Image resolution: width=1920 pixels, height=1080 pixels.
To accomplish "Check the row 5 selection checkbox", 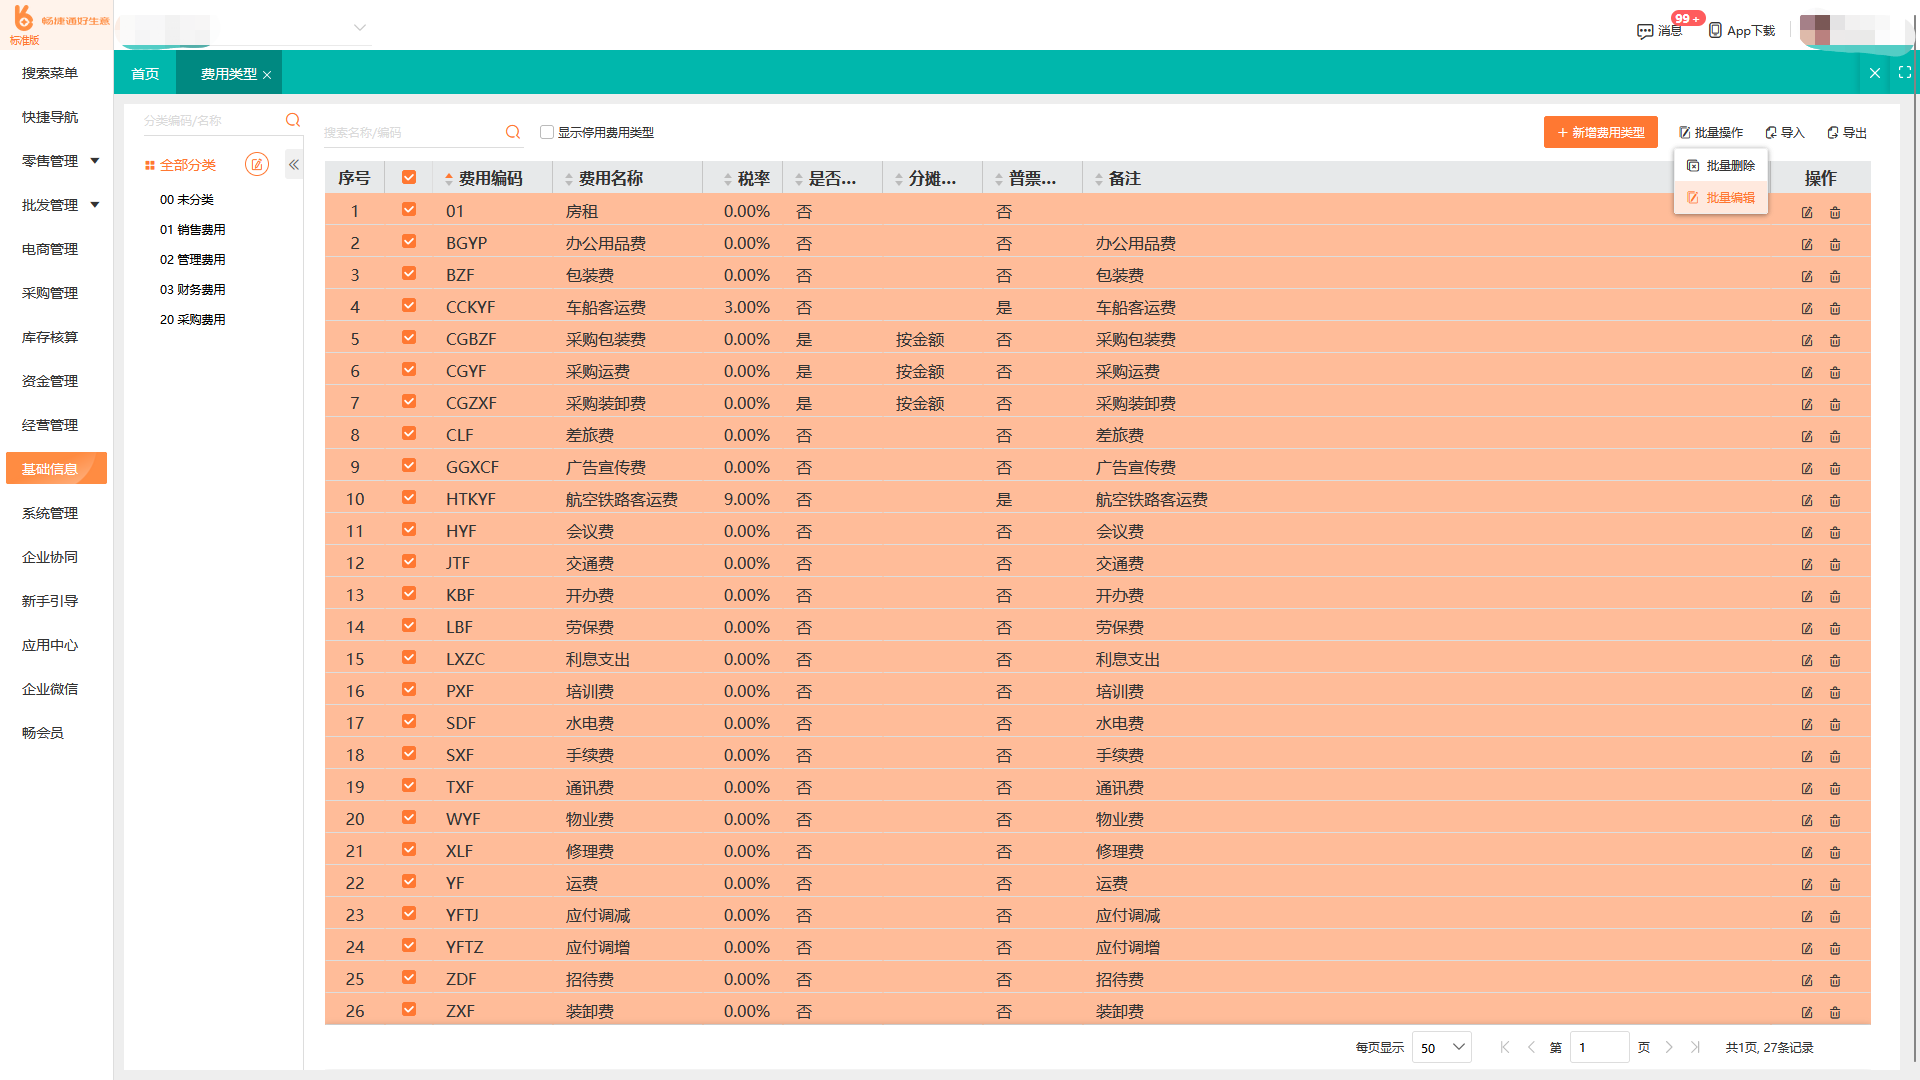I will (x=407, y=338).
